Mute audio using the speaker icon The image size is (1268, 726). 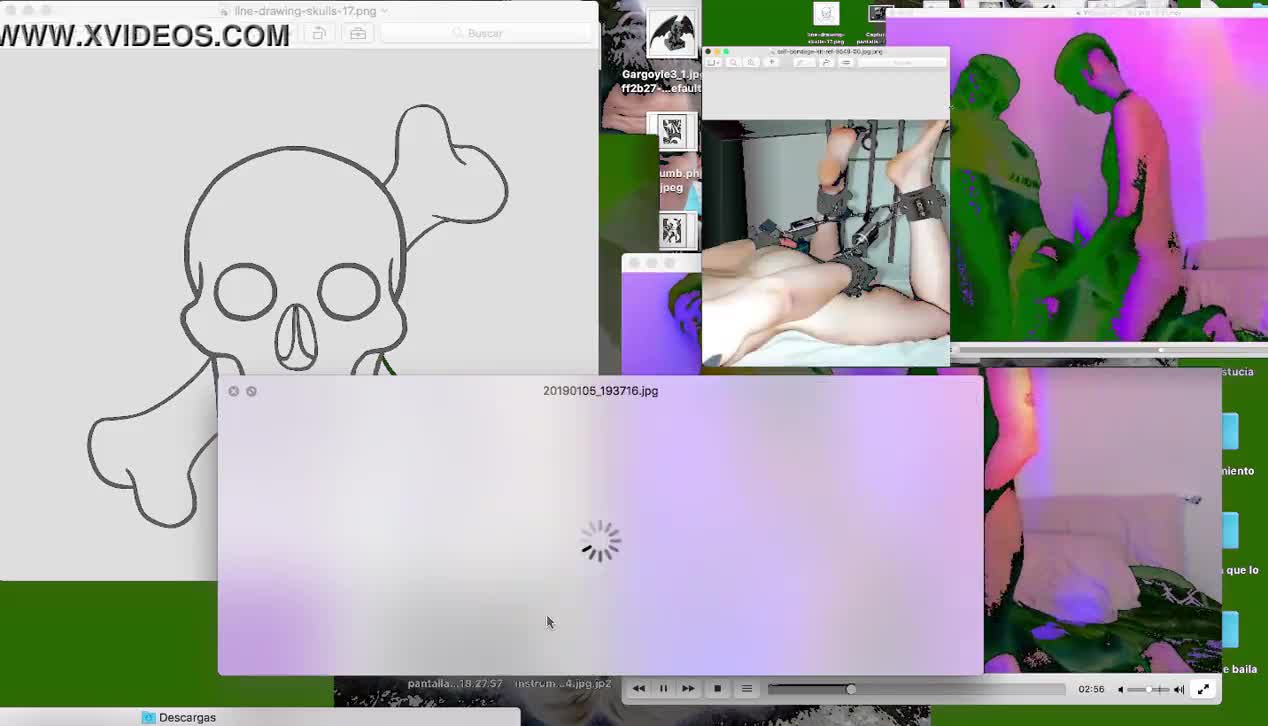pyautogui.click(x=1120, y=689)
